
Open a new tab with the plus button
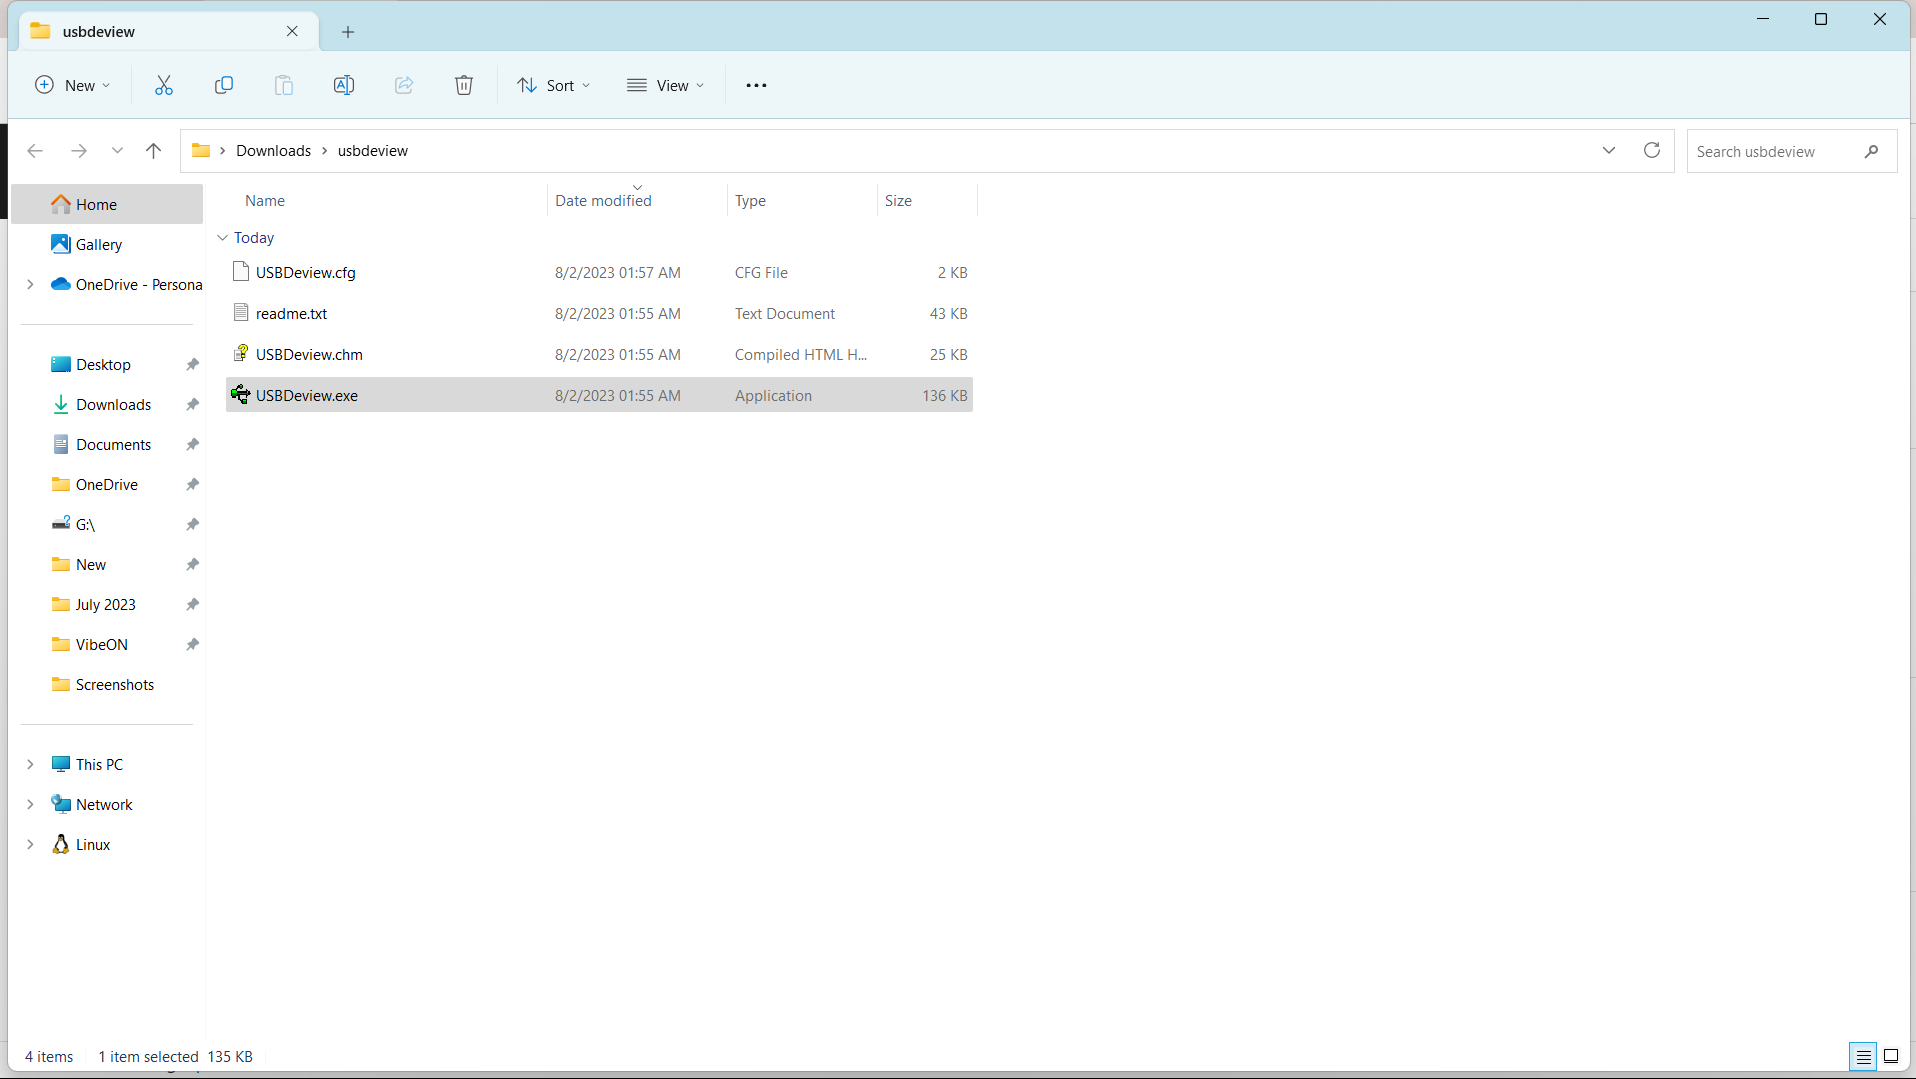tap(347, 31)
